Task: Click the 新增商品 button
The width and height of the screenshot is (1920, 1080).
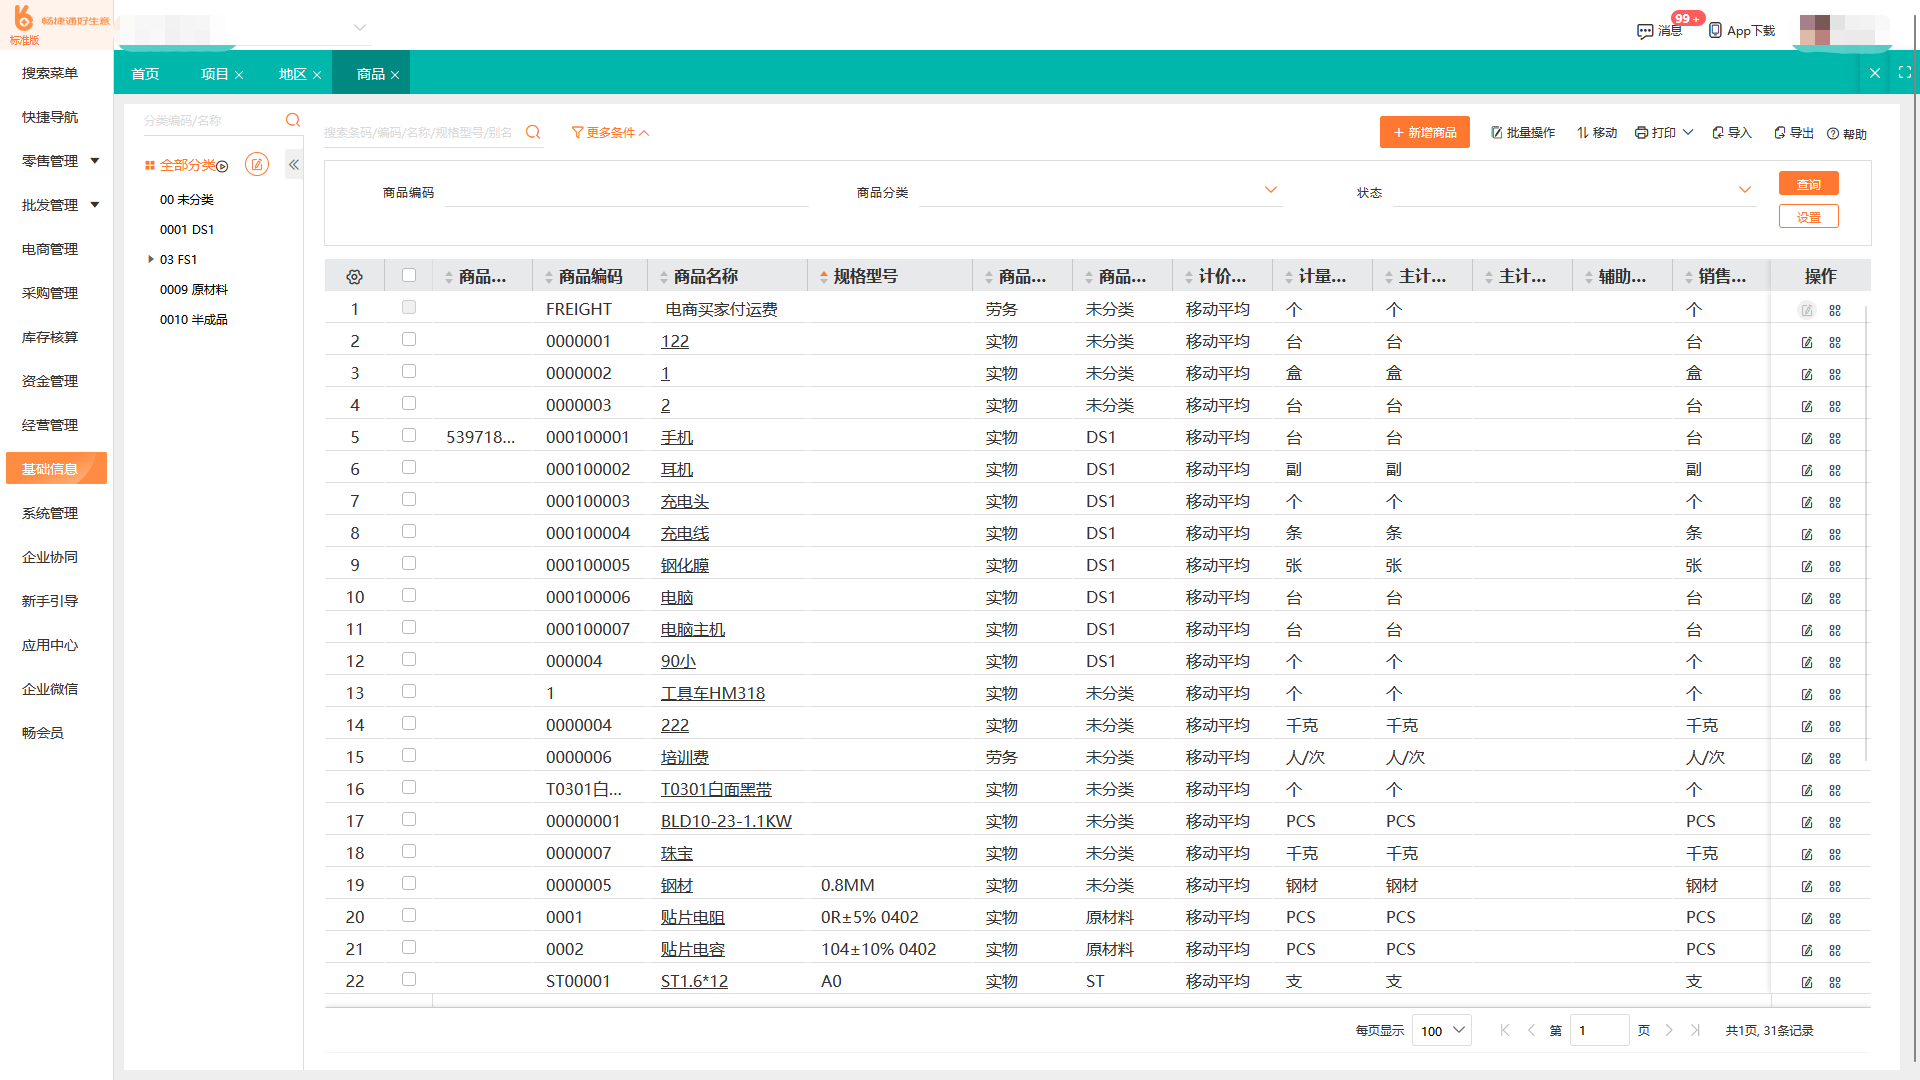Action: point(1423,131)
